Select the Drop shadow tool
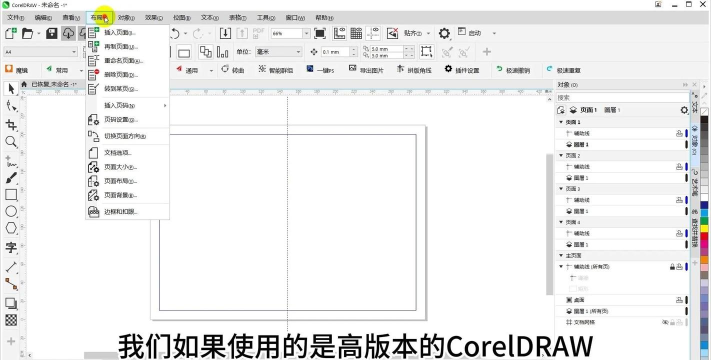This screenshot has width=711, height=360. [11, 303]
